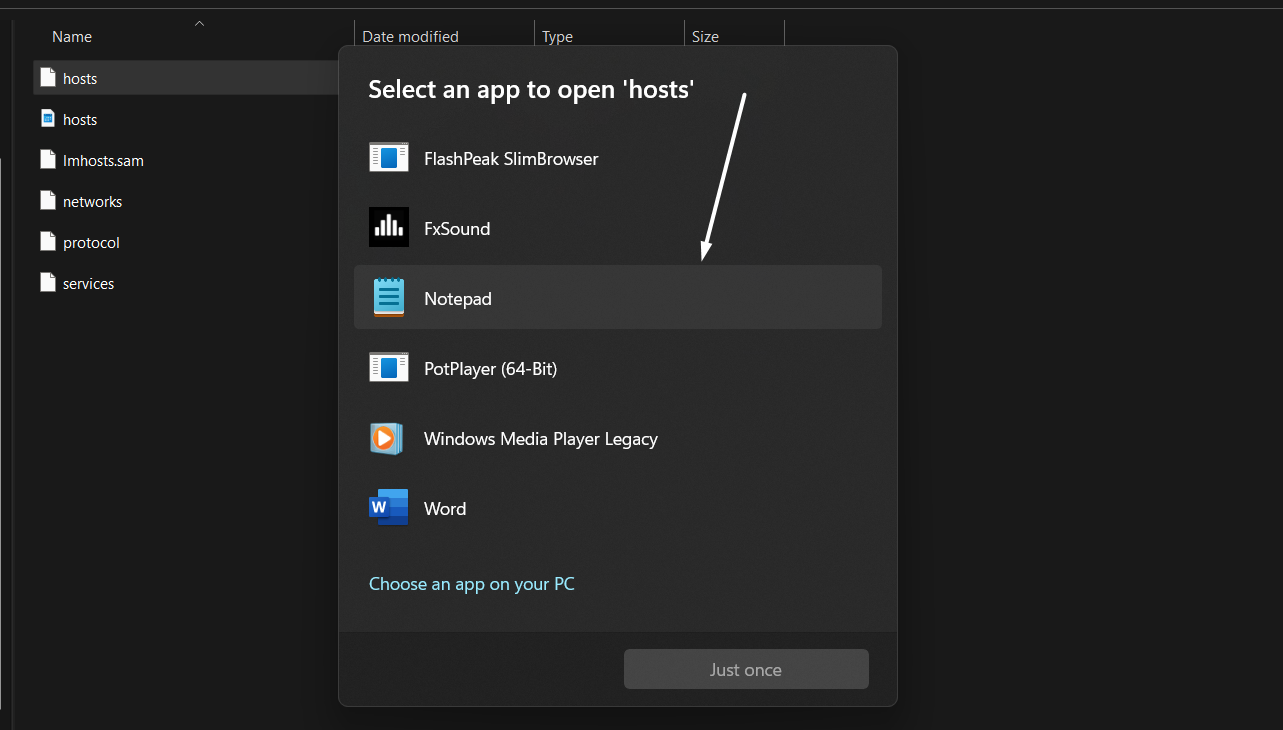Select the FlashPeak SlimBrowser icon
Screen dimensions: 1283x730
tap(388, 156)
